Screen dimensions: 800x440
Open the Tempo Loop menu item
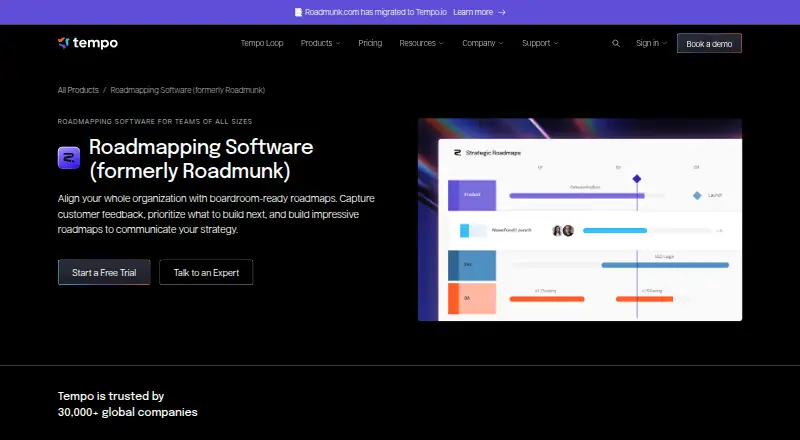262,43
